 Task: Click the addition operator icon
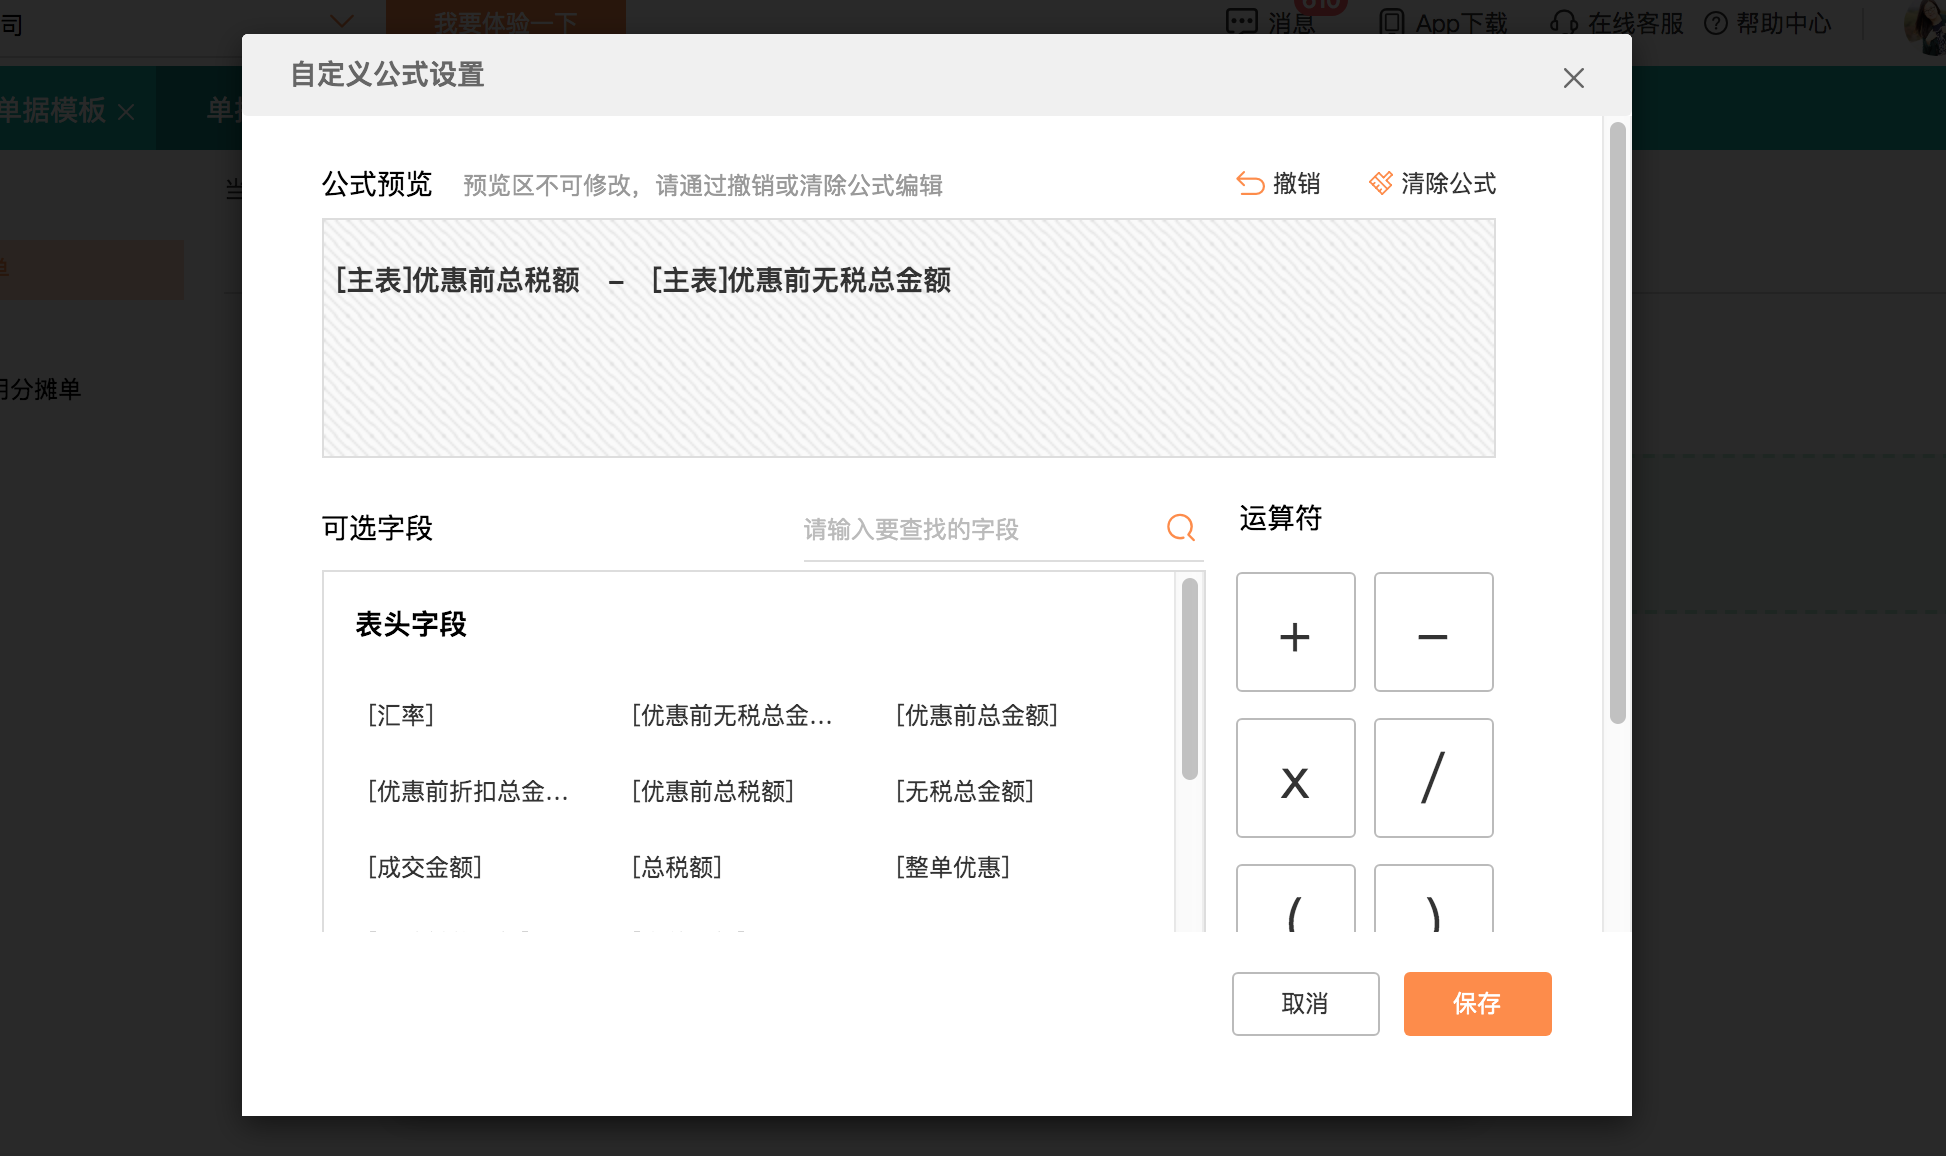1295,632
